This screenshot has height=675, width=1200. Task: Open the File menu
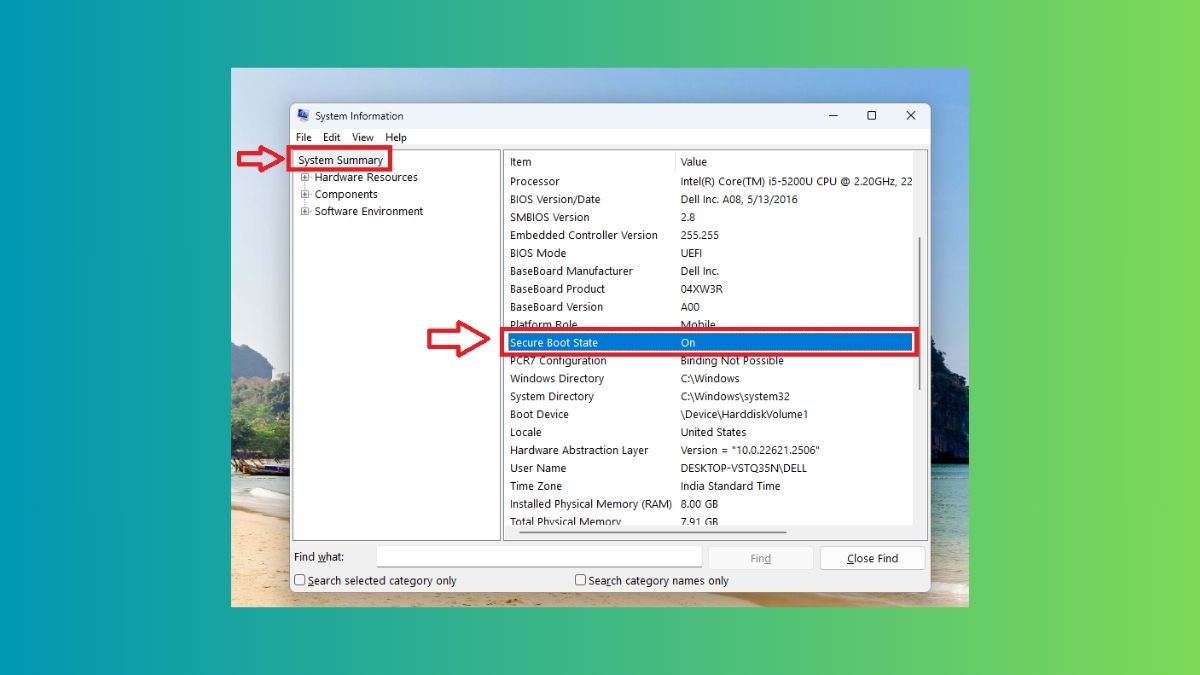click(x=303, y=137)
